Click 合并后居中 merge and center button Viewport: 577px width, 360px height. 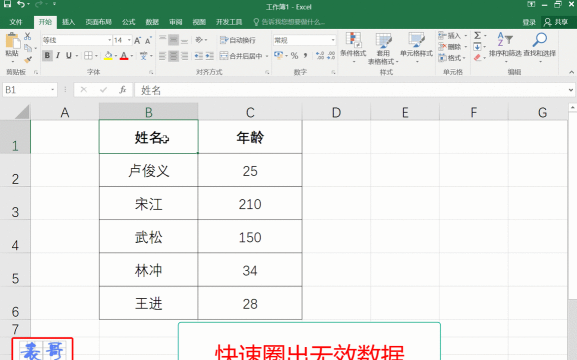(241, 56)
